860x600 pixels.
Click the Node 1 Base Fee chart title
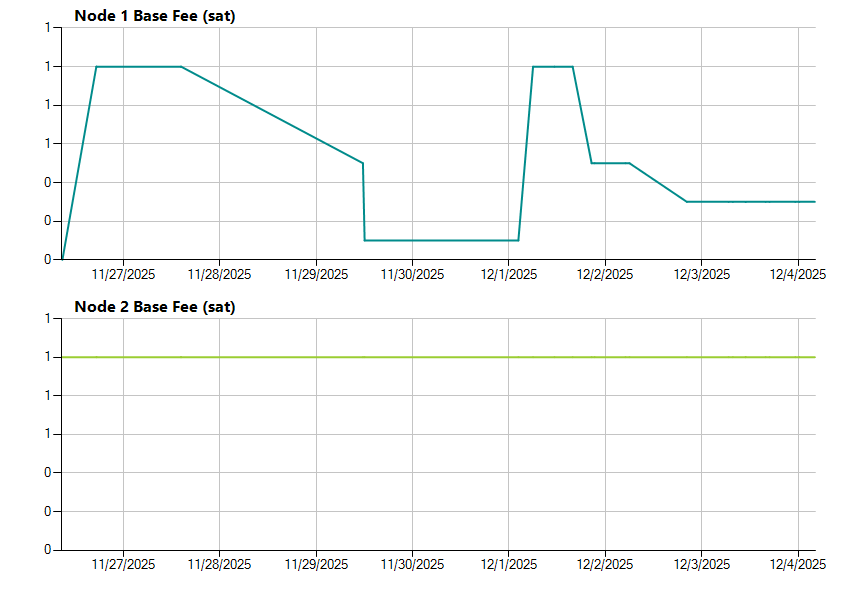[x=155, y=16]
